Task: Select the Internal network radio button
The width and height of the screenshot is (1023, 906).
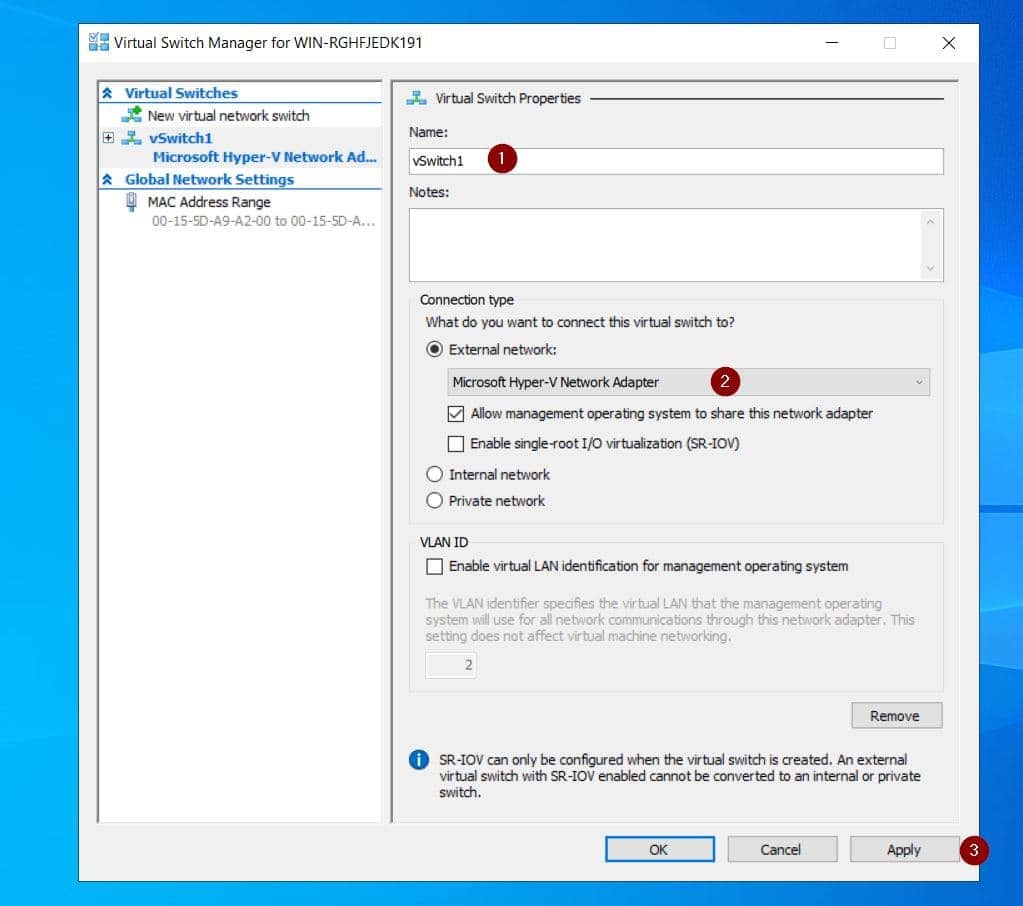Action: click(434, 474)
